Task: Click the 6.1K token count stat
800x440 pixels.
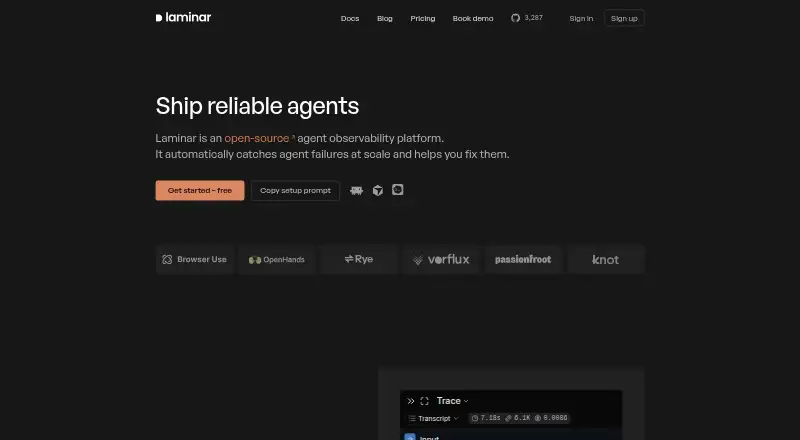Action: pyautogui.click(x=518, y=418)
